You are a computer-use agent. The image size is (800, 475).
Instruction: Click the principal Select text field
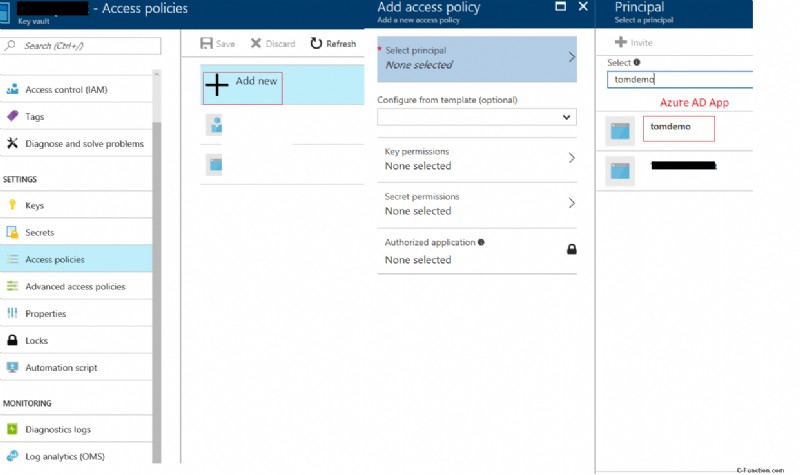(680, 80)
